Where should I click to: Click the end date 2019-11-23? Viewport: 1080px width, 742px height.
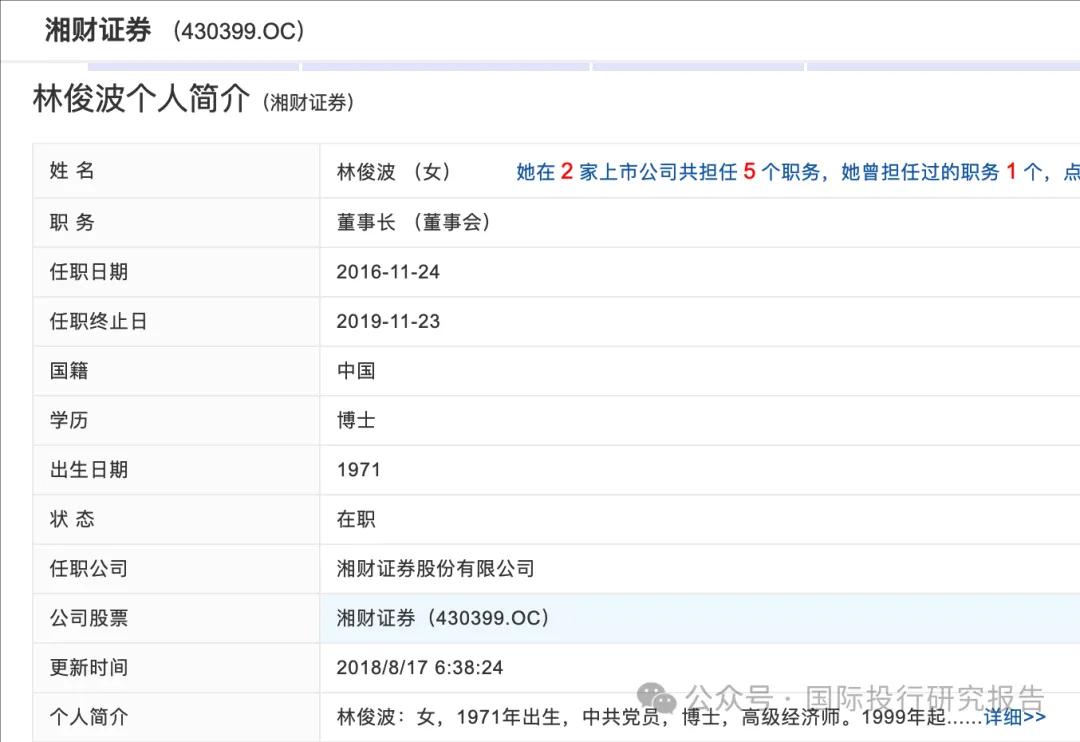pyautogui.click(x=388, y=321)
